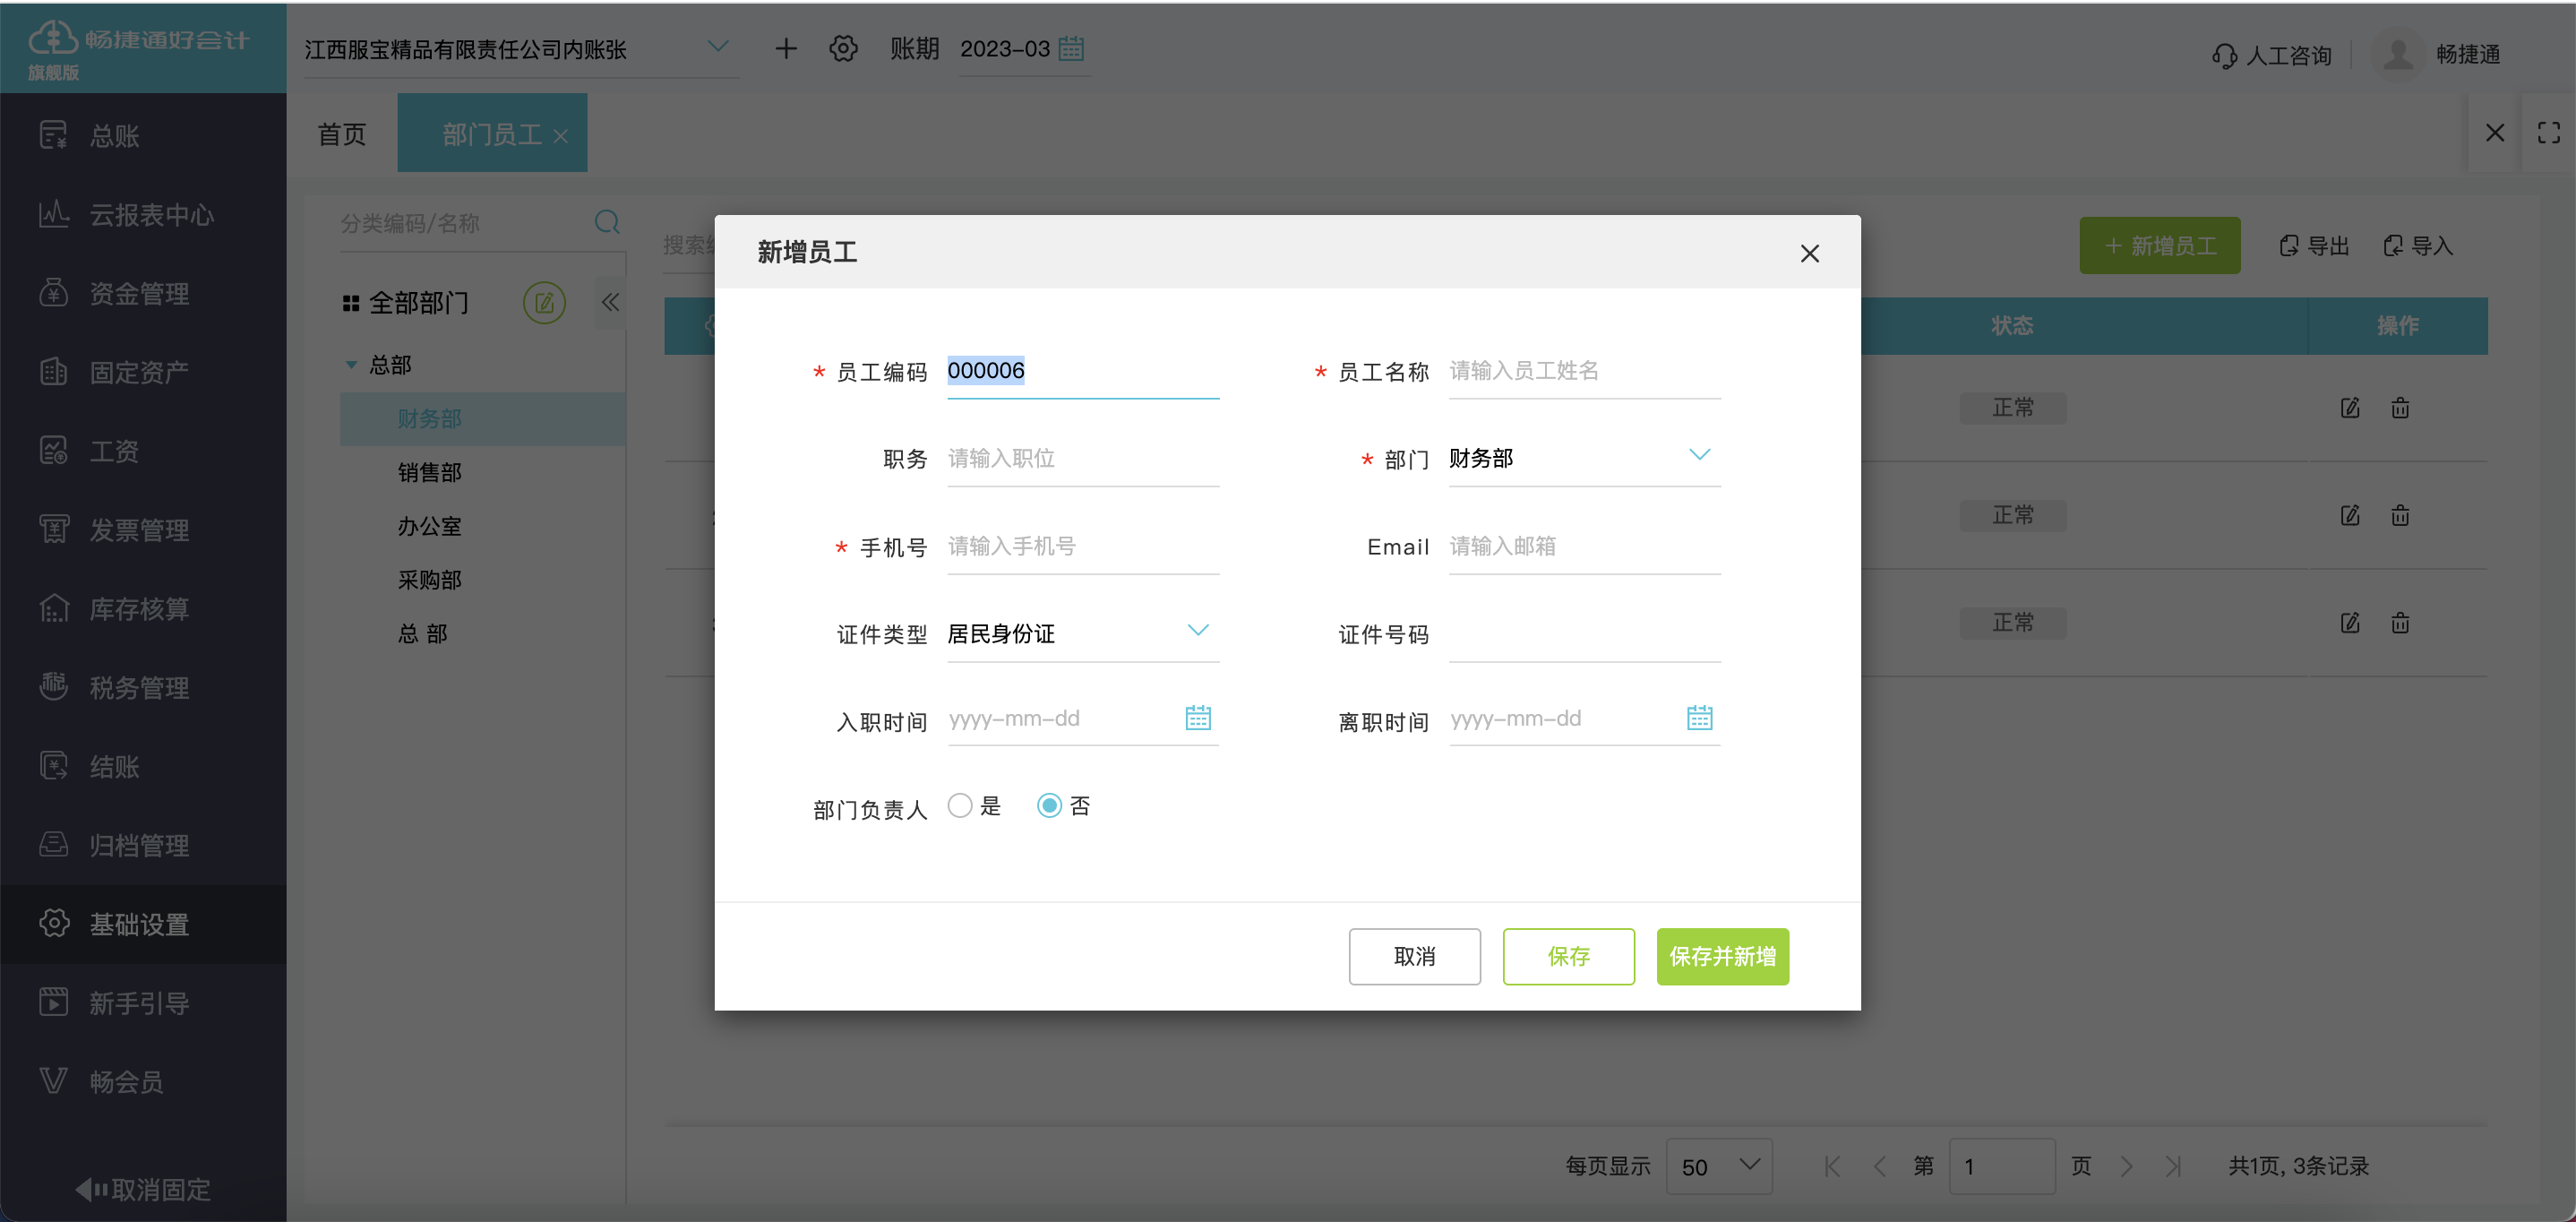The width and height of the screenshot is (2576, 1222).
Task: Click the 首页 tab
Action: pos(343,134)
